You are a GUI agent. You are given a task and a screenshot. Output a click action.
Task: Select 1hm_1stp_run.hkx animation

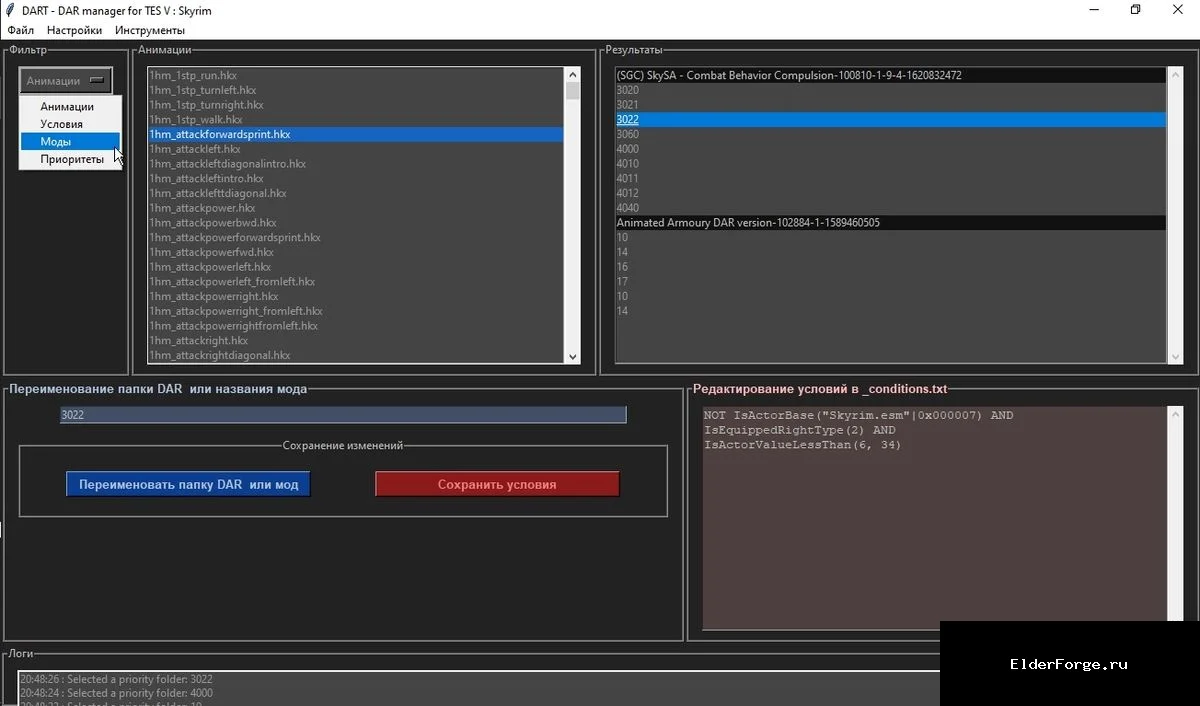193,75
